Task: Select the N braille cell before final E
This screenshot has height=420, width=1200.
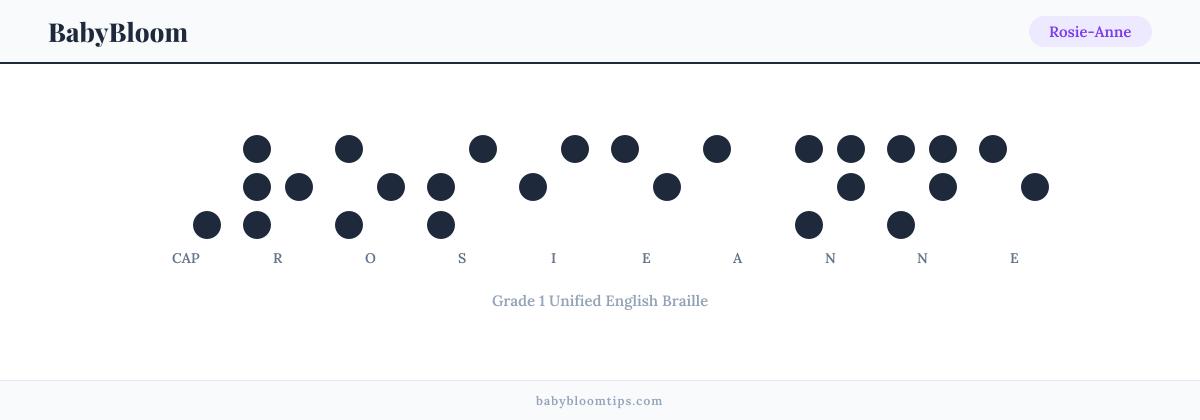Action: pyautogui.click(x=922, y=187)
